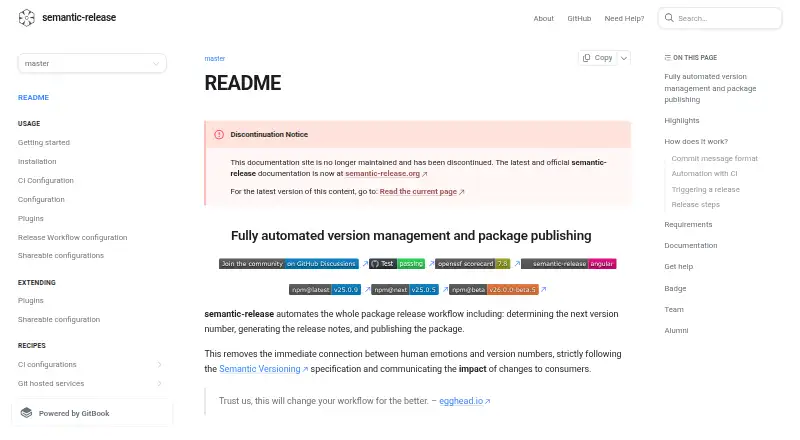Open Shareable configuration under Extending
This screenshot has width=800, height=440.
59,320
